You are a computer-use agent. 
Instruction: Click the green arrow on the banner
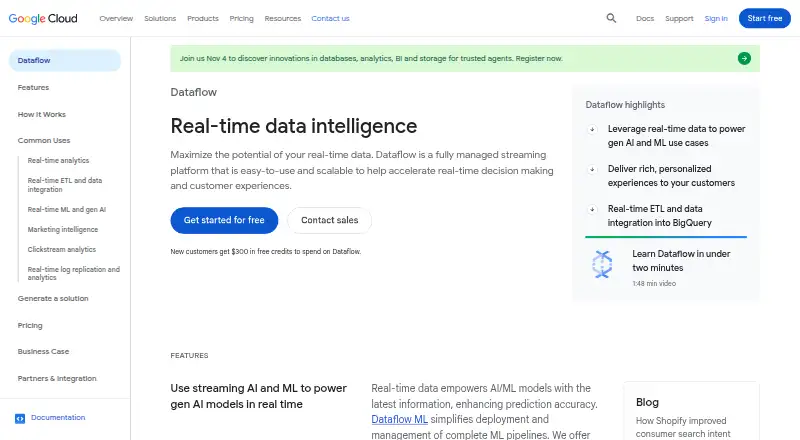[x=744, y=58]
